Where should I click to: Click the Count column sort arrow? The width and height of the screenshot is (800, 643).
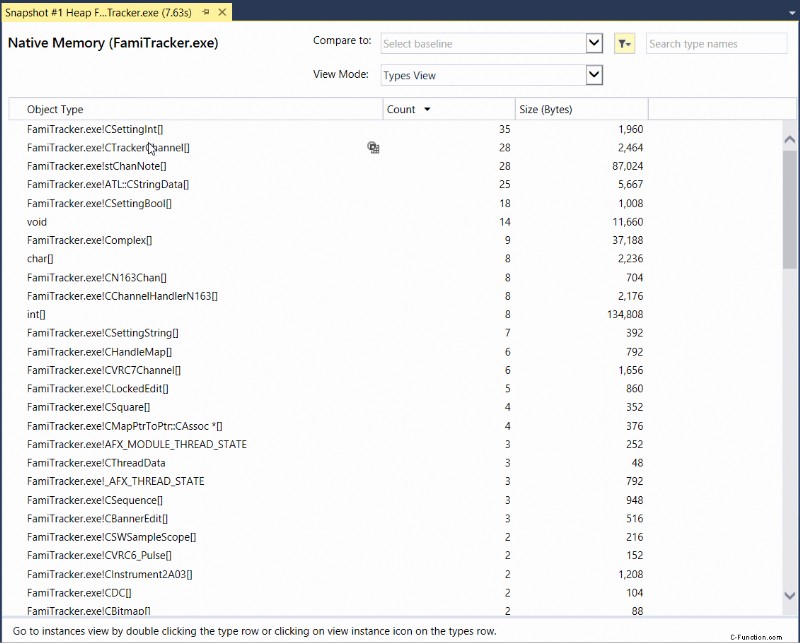pos(428,110)
